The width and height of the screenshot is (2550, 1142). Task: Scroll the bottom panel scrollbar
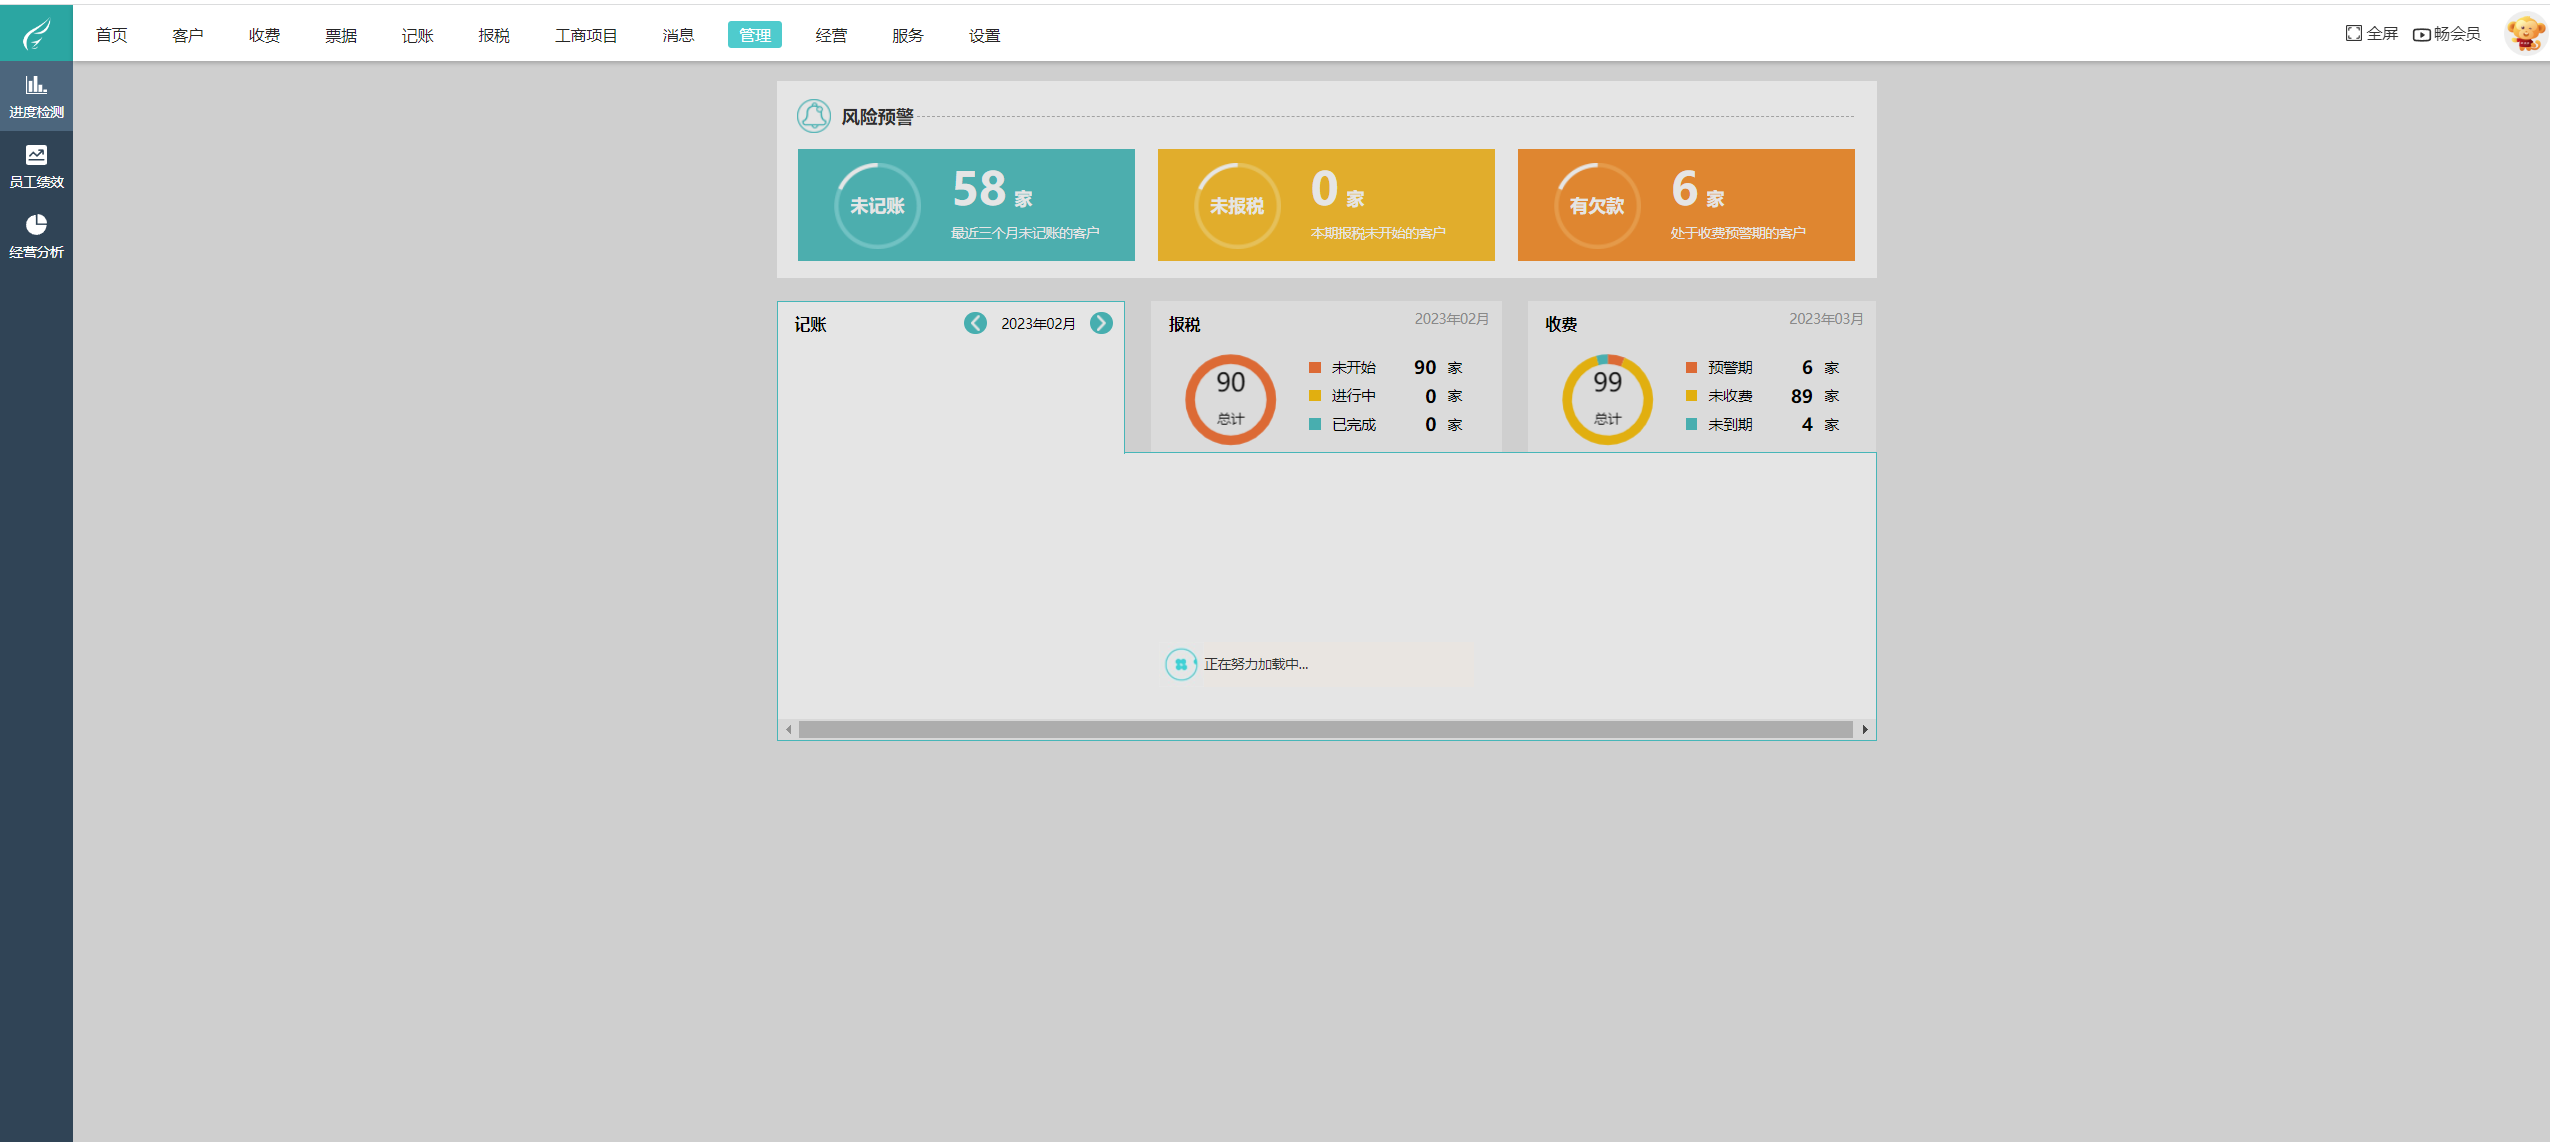1322,730
